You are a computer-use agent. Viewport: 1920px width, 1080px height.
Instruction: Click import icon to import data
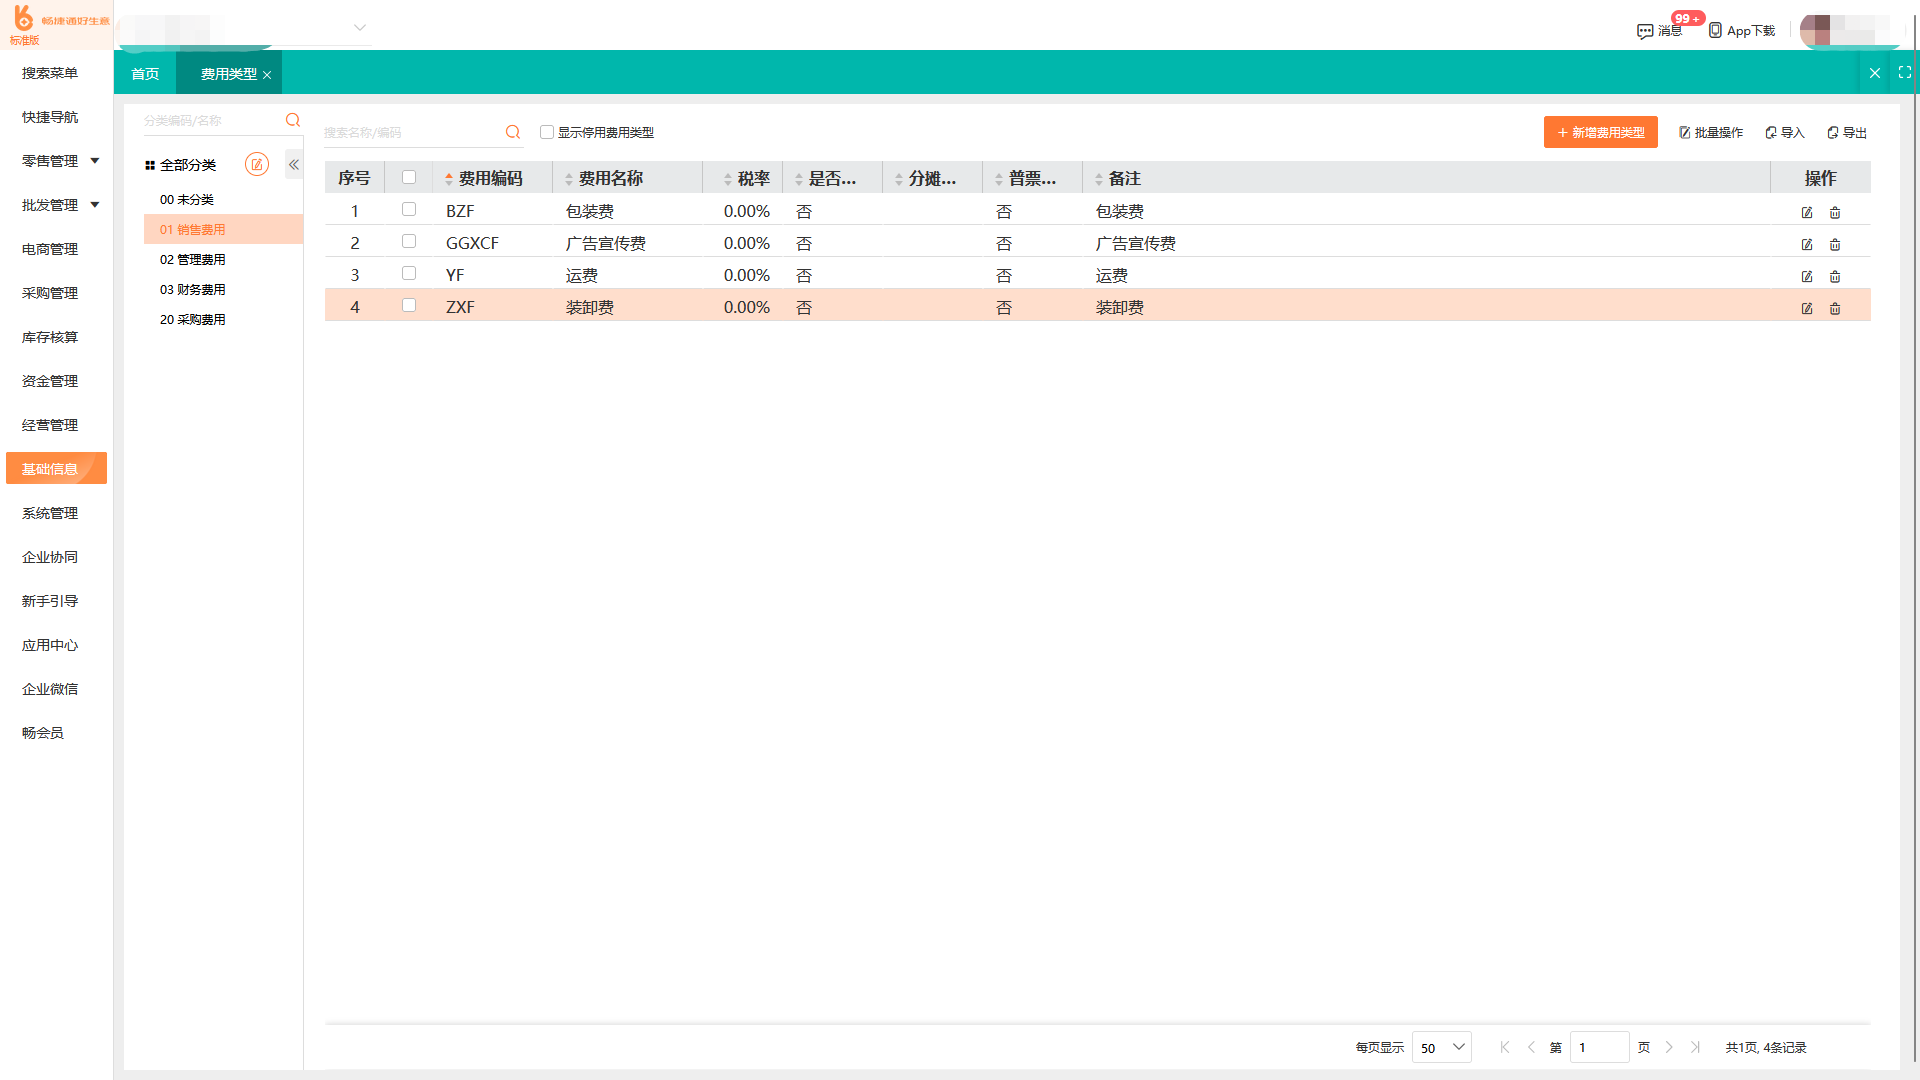coord(1787,131)
